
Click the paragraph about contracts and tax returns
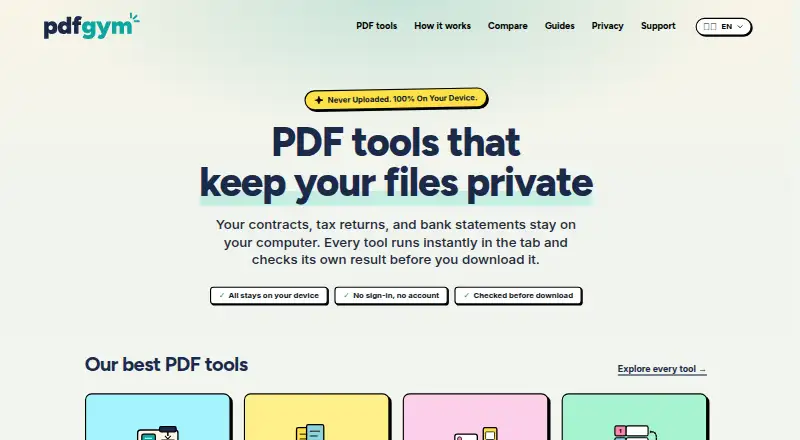point(396,242)
